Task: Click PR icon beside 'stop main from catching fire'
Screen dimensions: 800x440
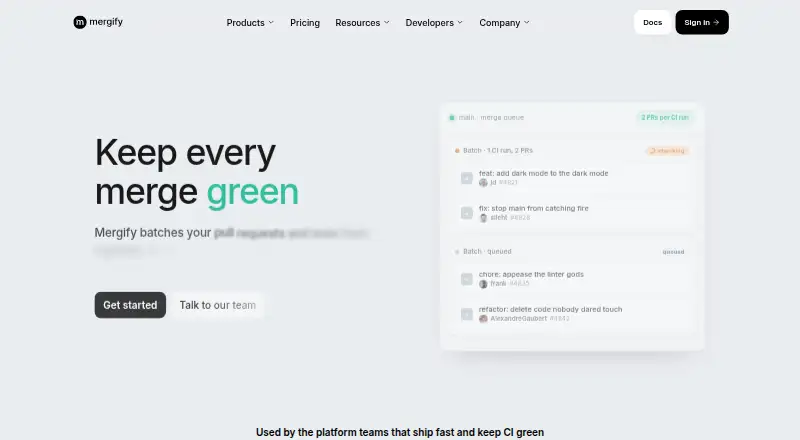Action: coord(466,213)
